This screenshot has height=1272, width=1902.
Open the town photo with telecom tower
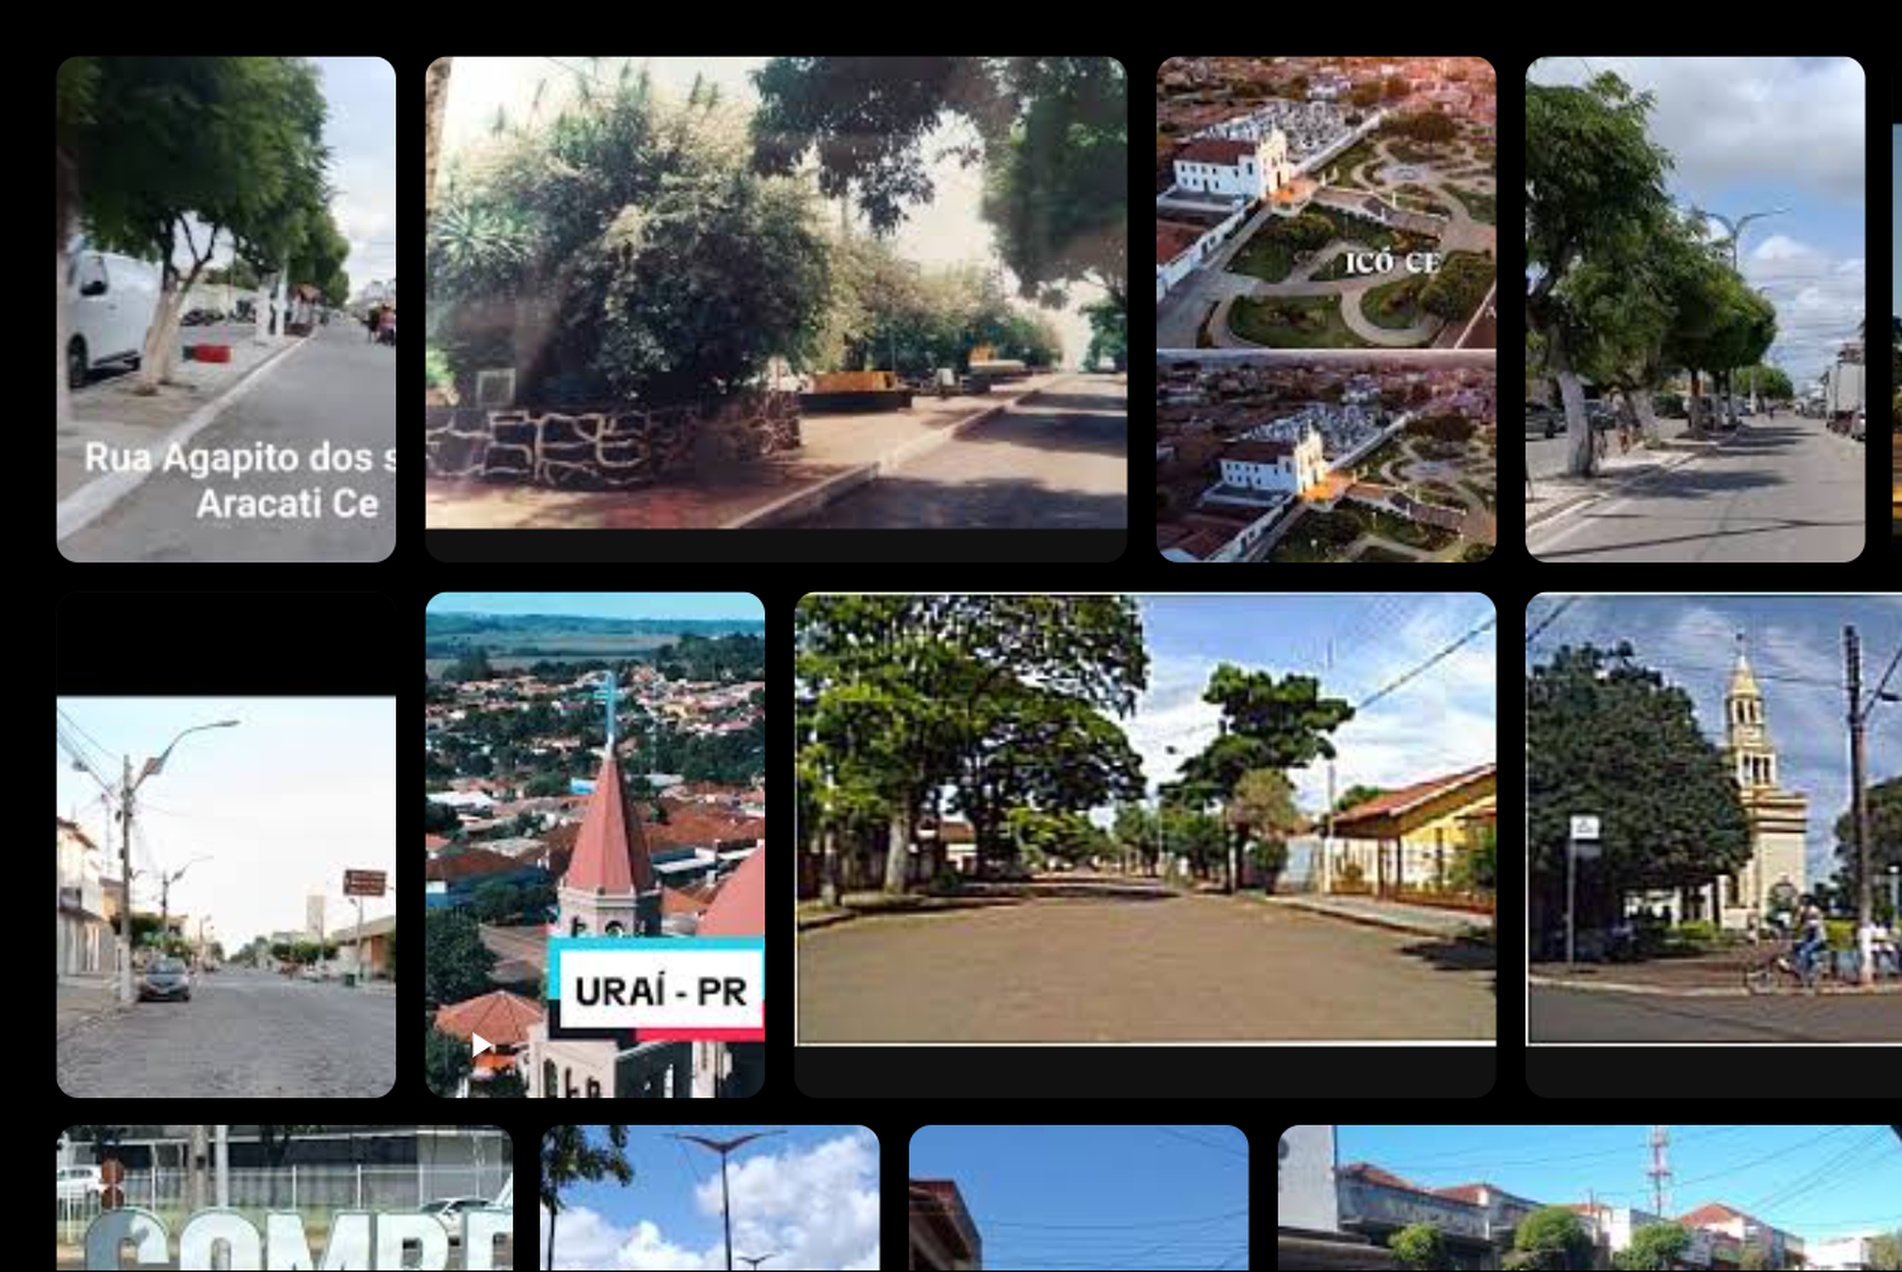click(x=1588, y=1198)
